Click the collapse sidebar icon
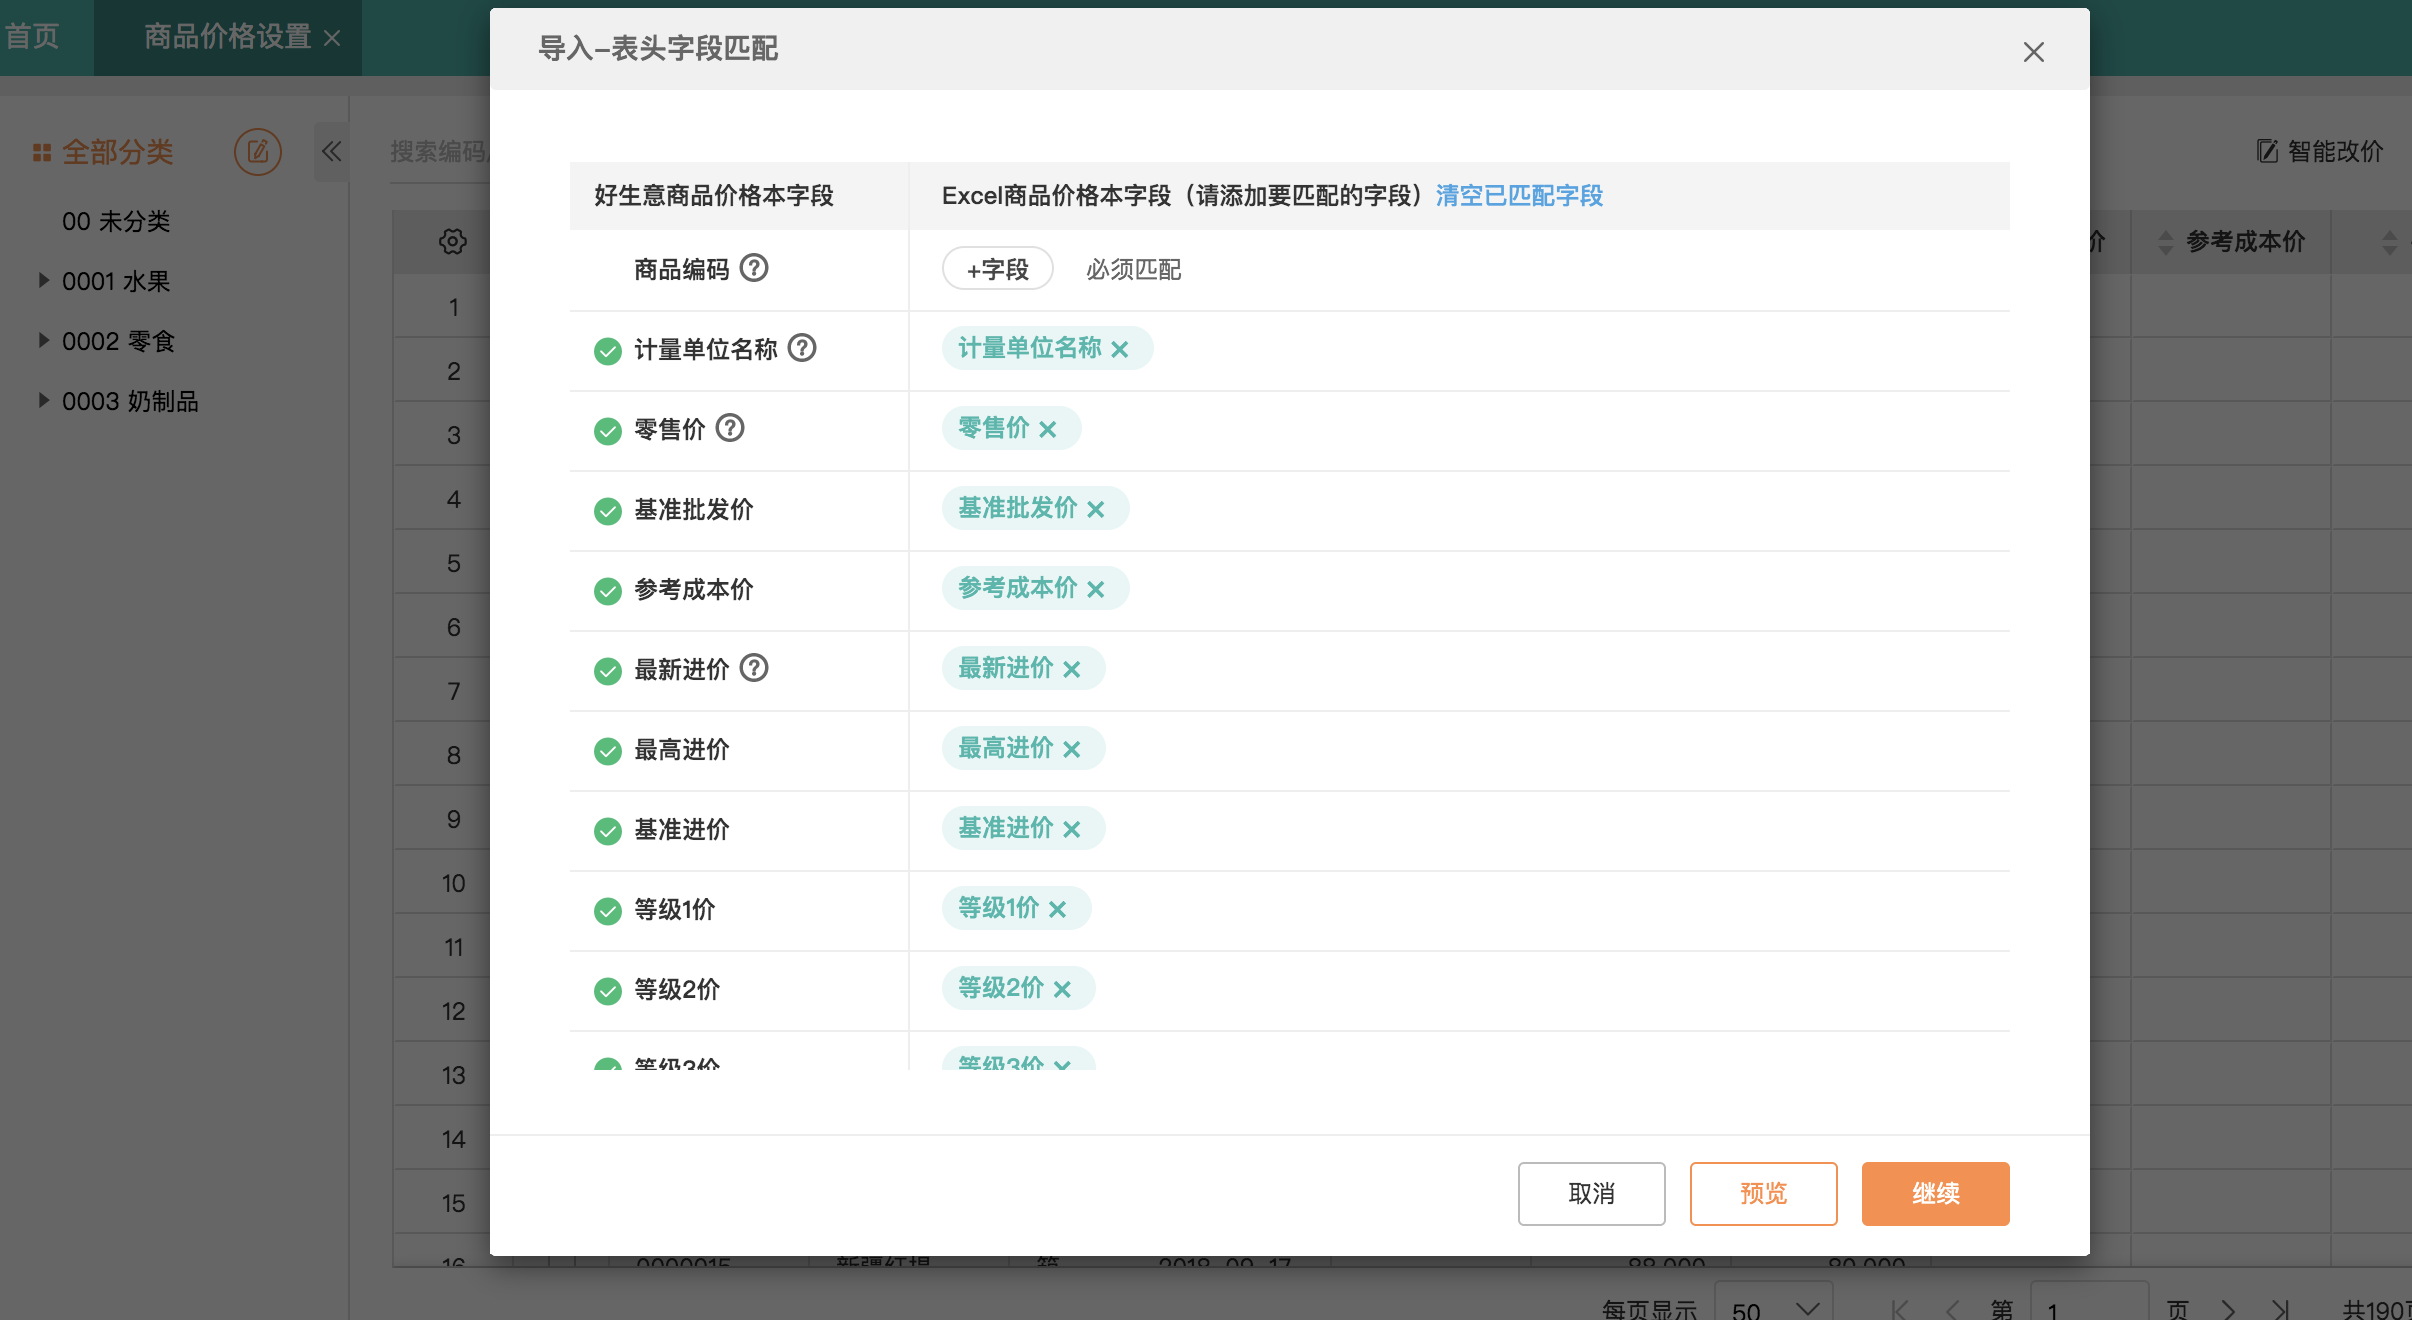Screen dimensions: 2412x1320 (x=330, y=151)
